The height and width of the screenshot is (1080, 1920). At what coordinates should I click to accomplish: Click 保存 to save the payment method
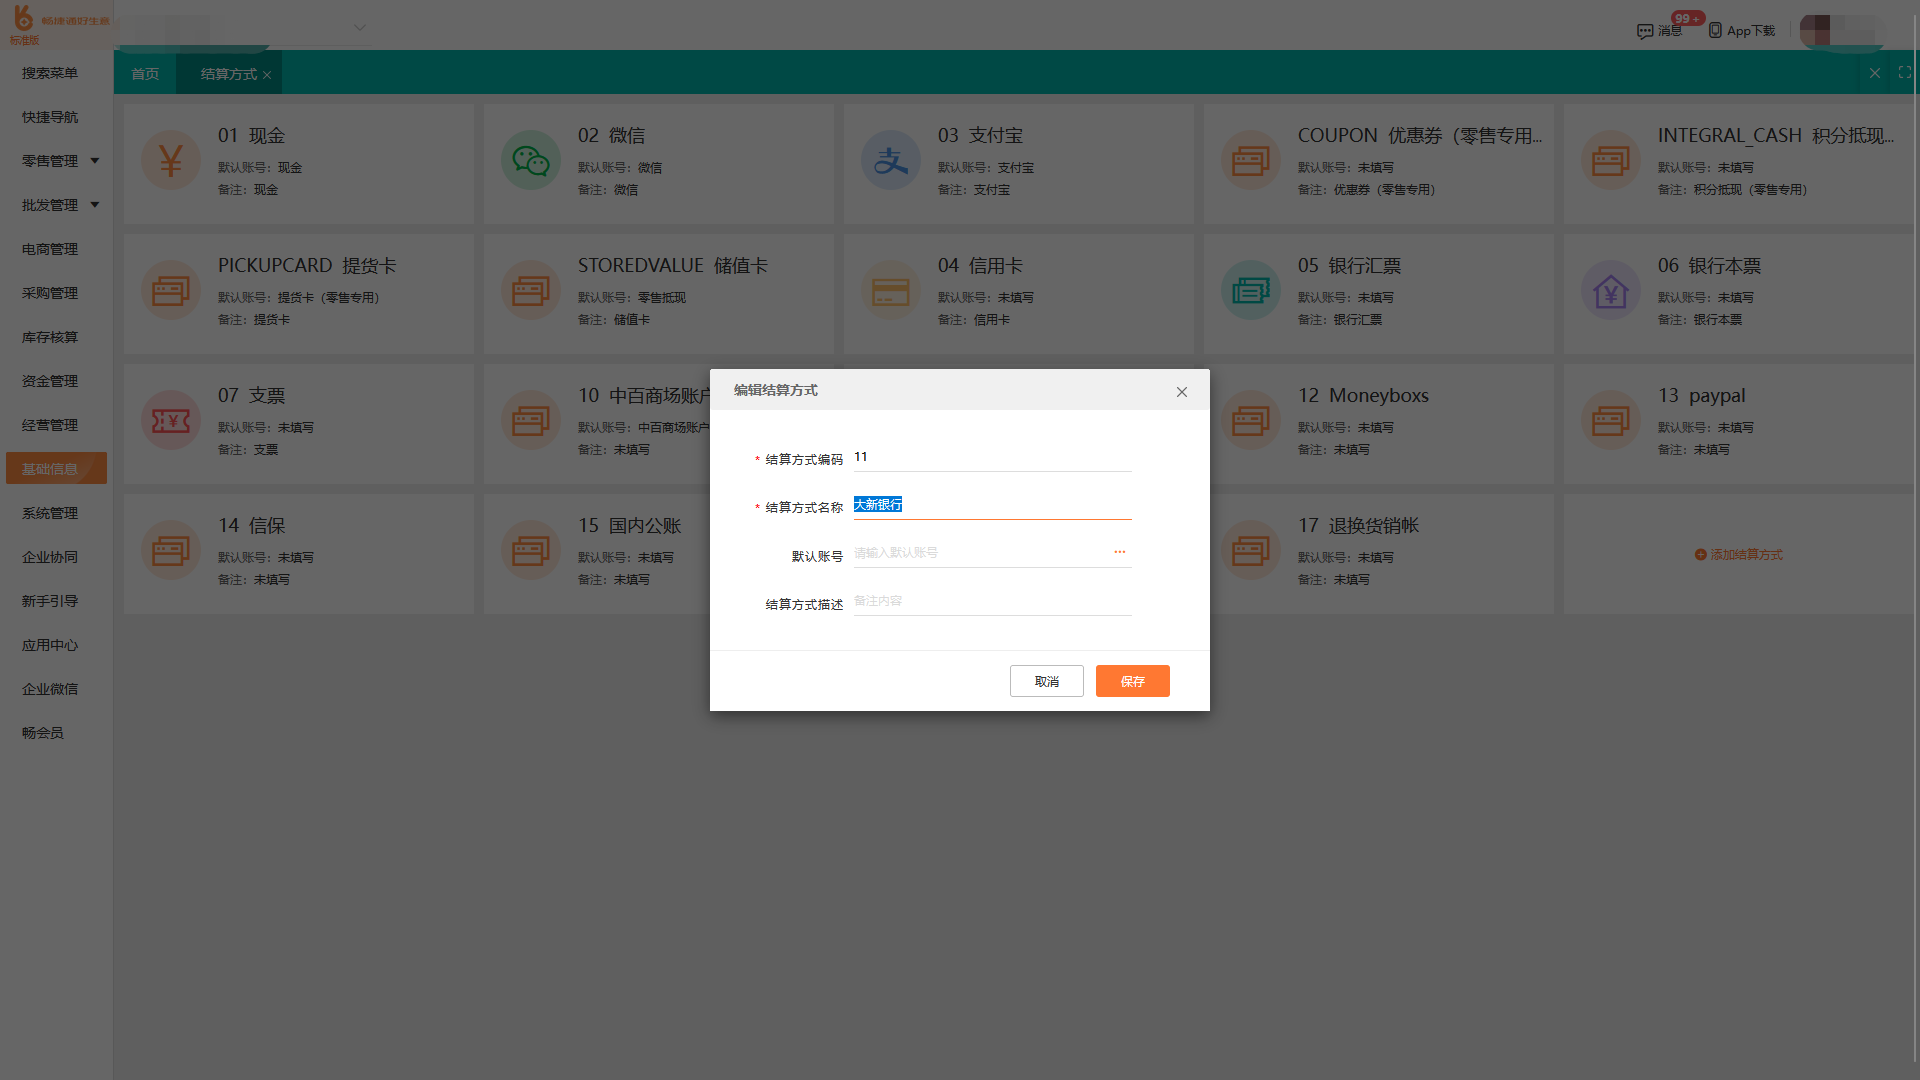[1133, 680]
